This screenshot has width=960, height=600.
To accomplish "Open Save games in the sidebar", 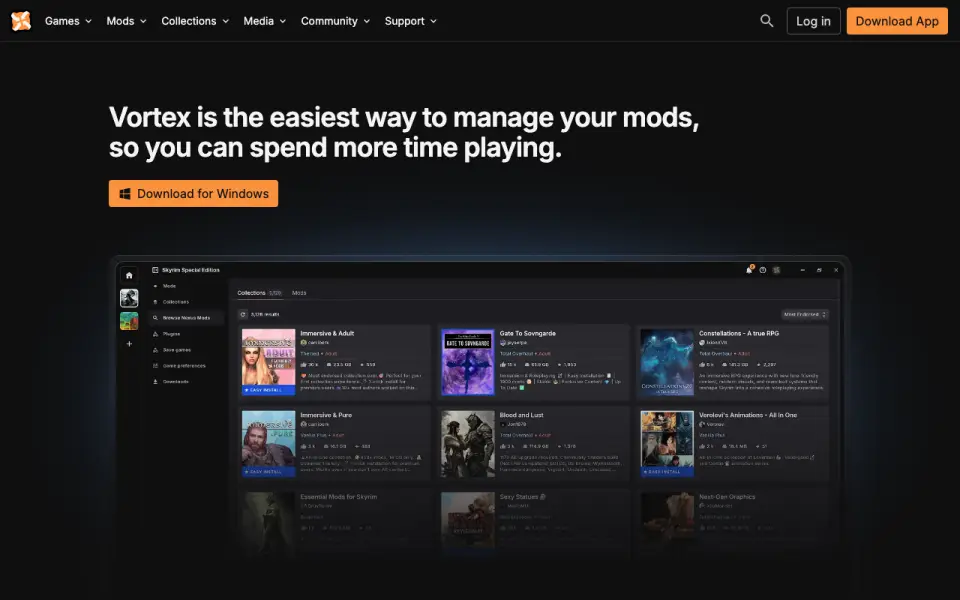I will [176, 350].
